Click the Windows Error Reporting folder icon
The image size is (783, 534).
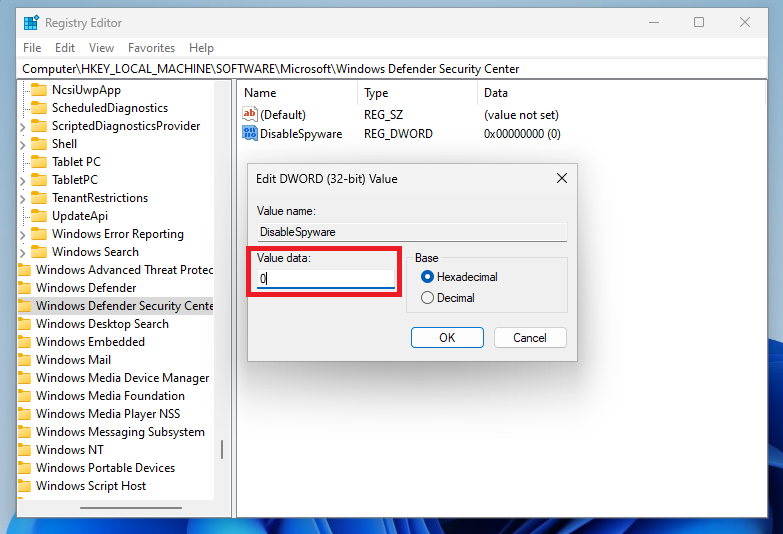[x=39, y=234]
